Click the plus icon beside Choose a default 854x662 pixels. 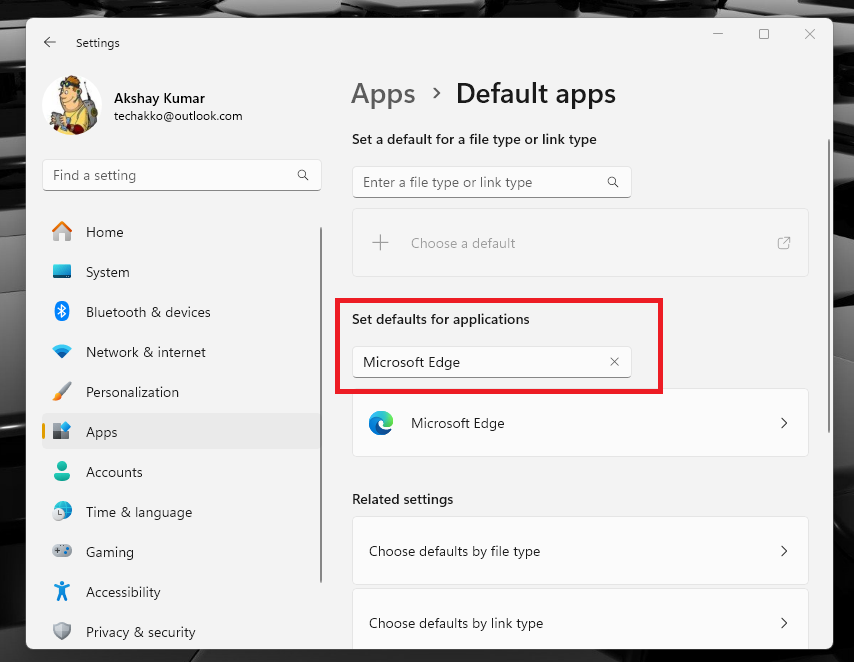pos(380,243)
